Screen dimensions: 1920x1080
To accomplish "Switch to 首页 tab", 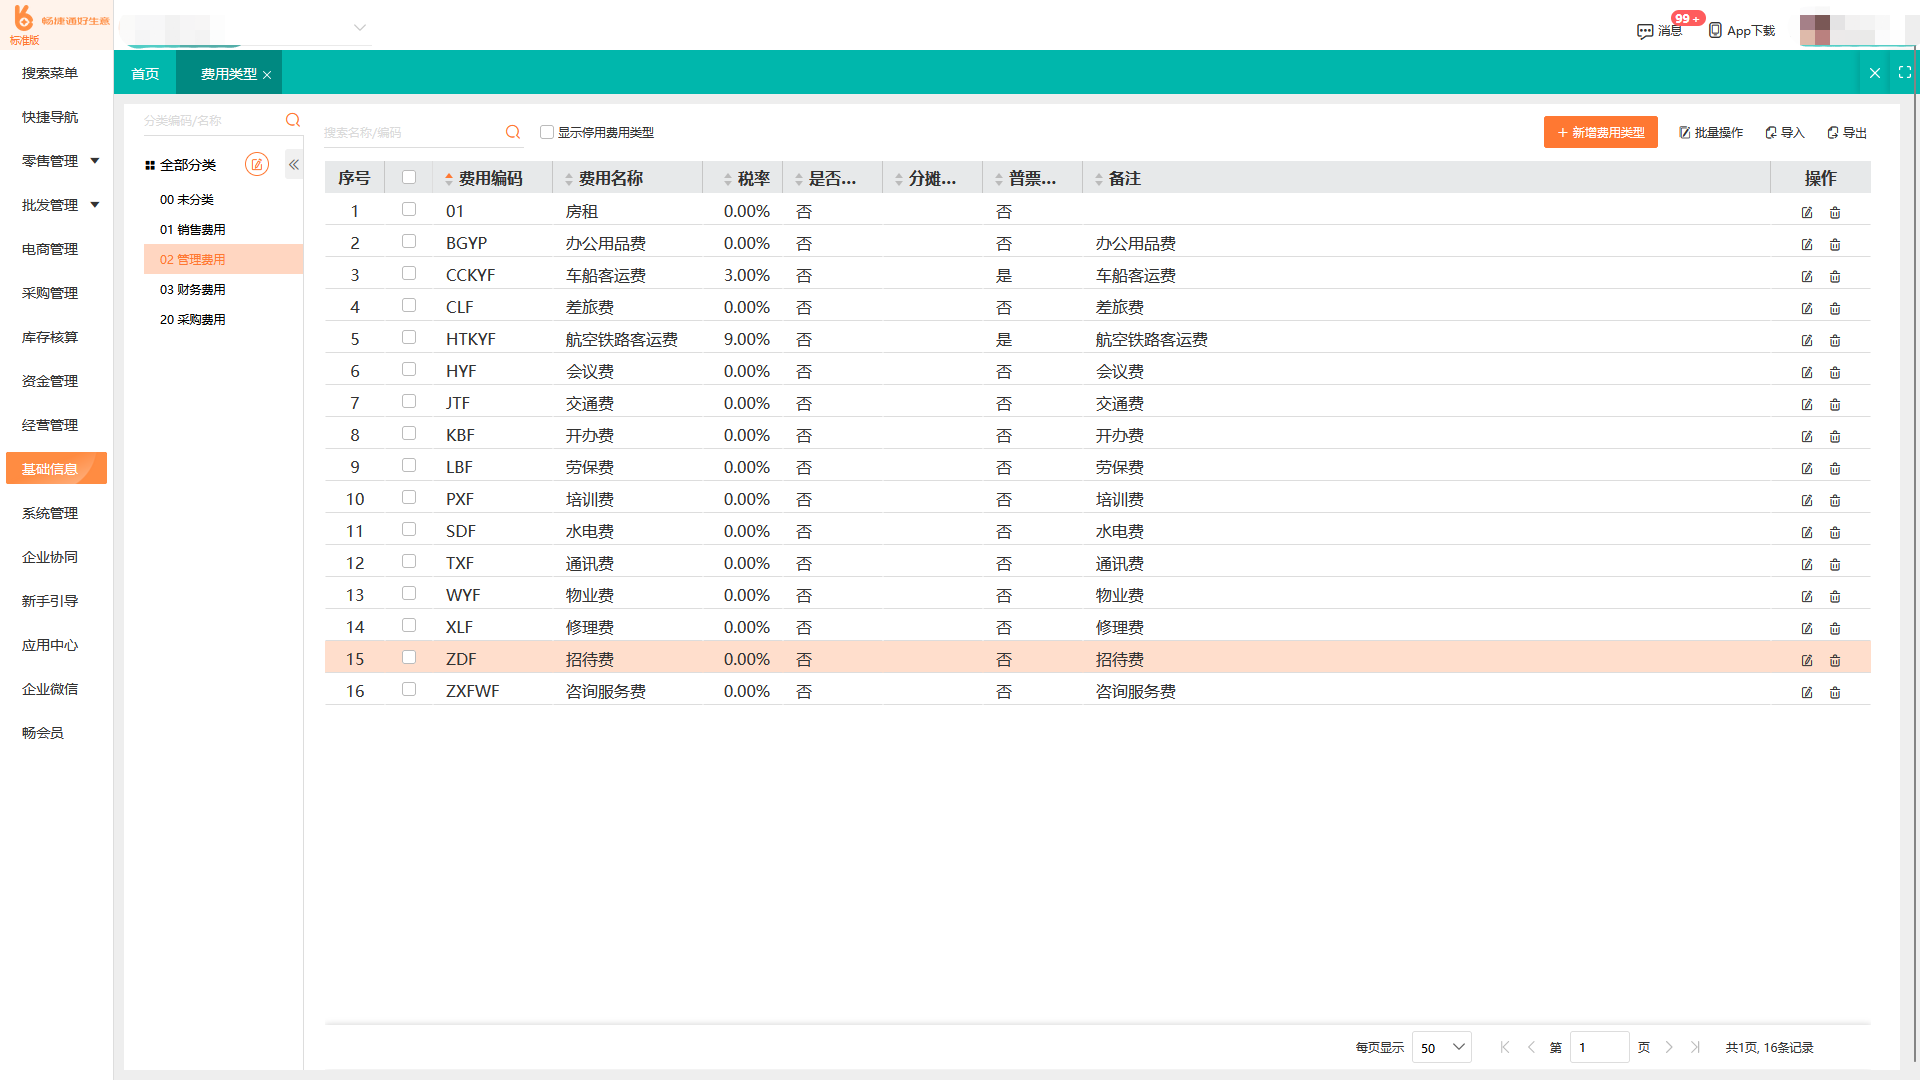I will pyautogui.click(x=146, y=73).
